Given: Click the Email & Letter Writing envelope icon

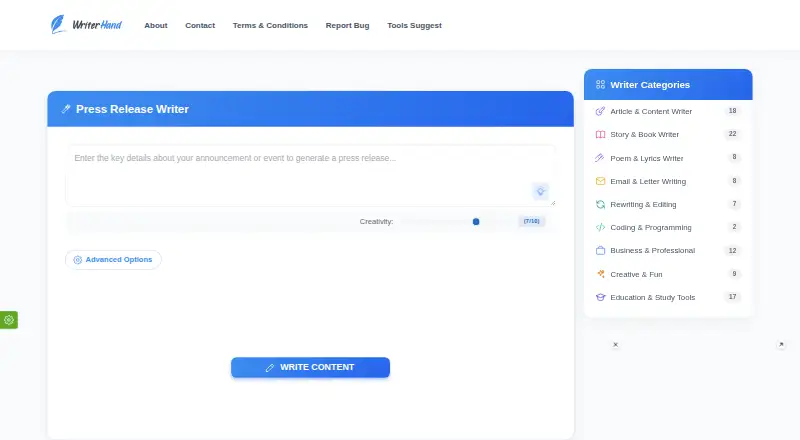Looking at the screenshot, I should (601, 181).
